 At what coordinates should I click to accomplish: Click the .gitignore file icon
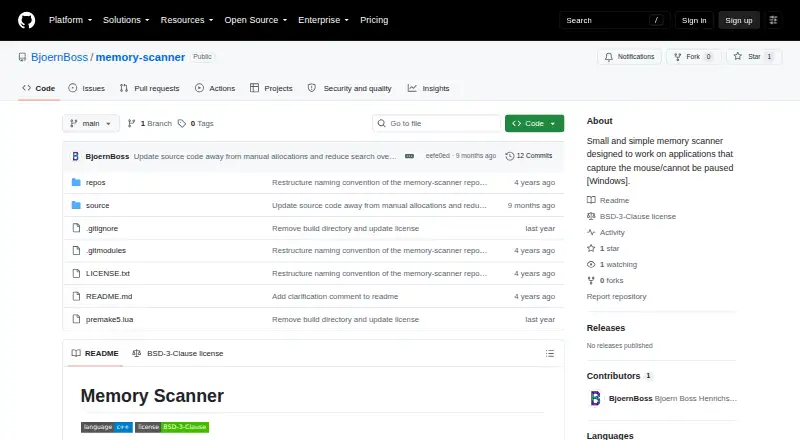(76, 228)
